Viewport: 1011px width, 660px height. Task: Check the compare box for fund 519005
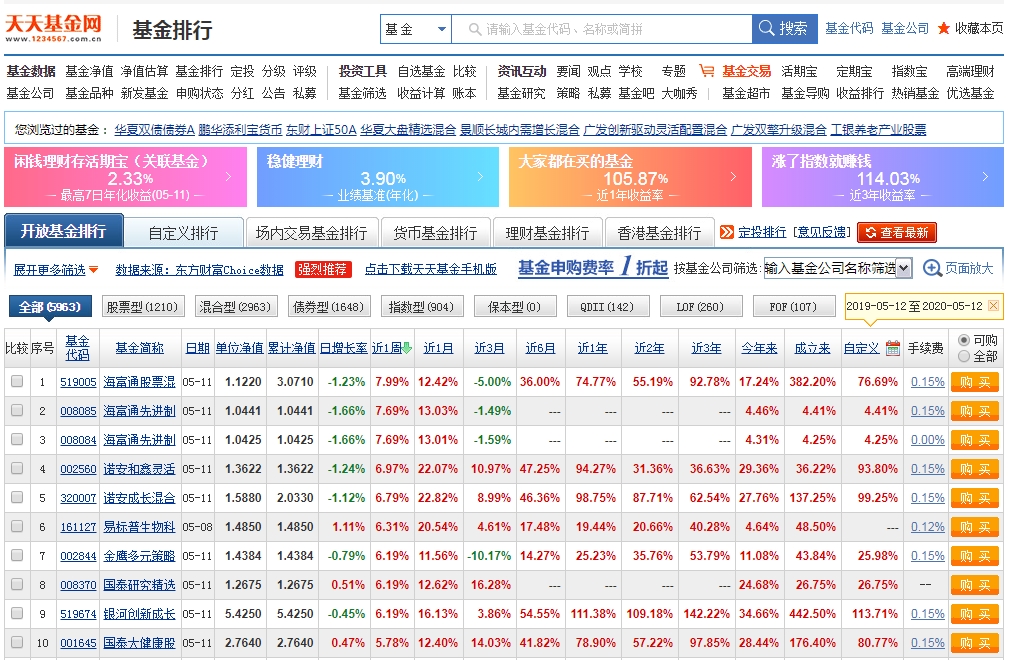(17, 382)
